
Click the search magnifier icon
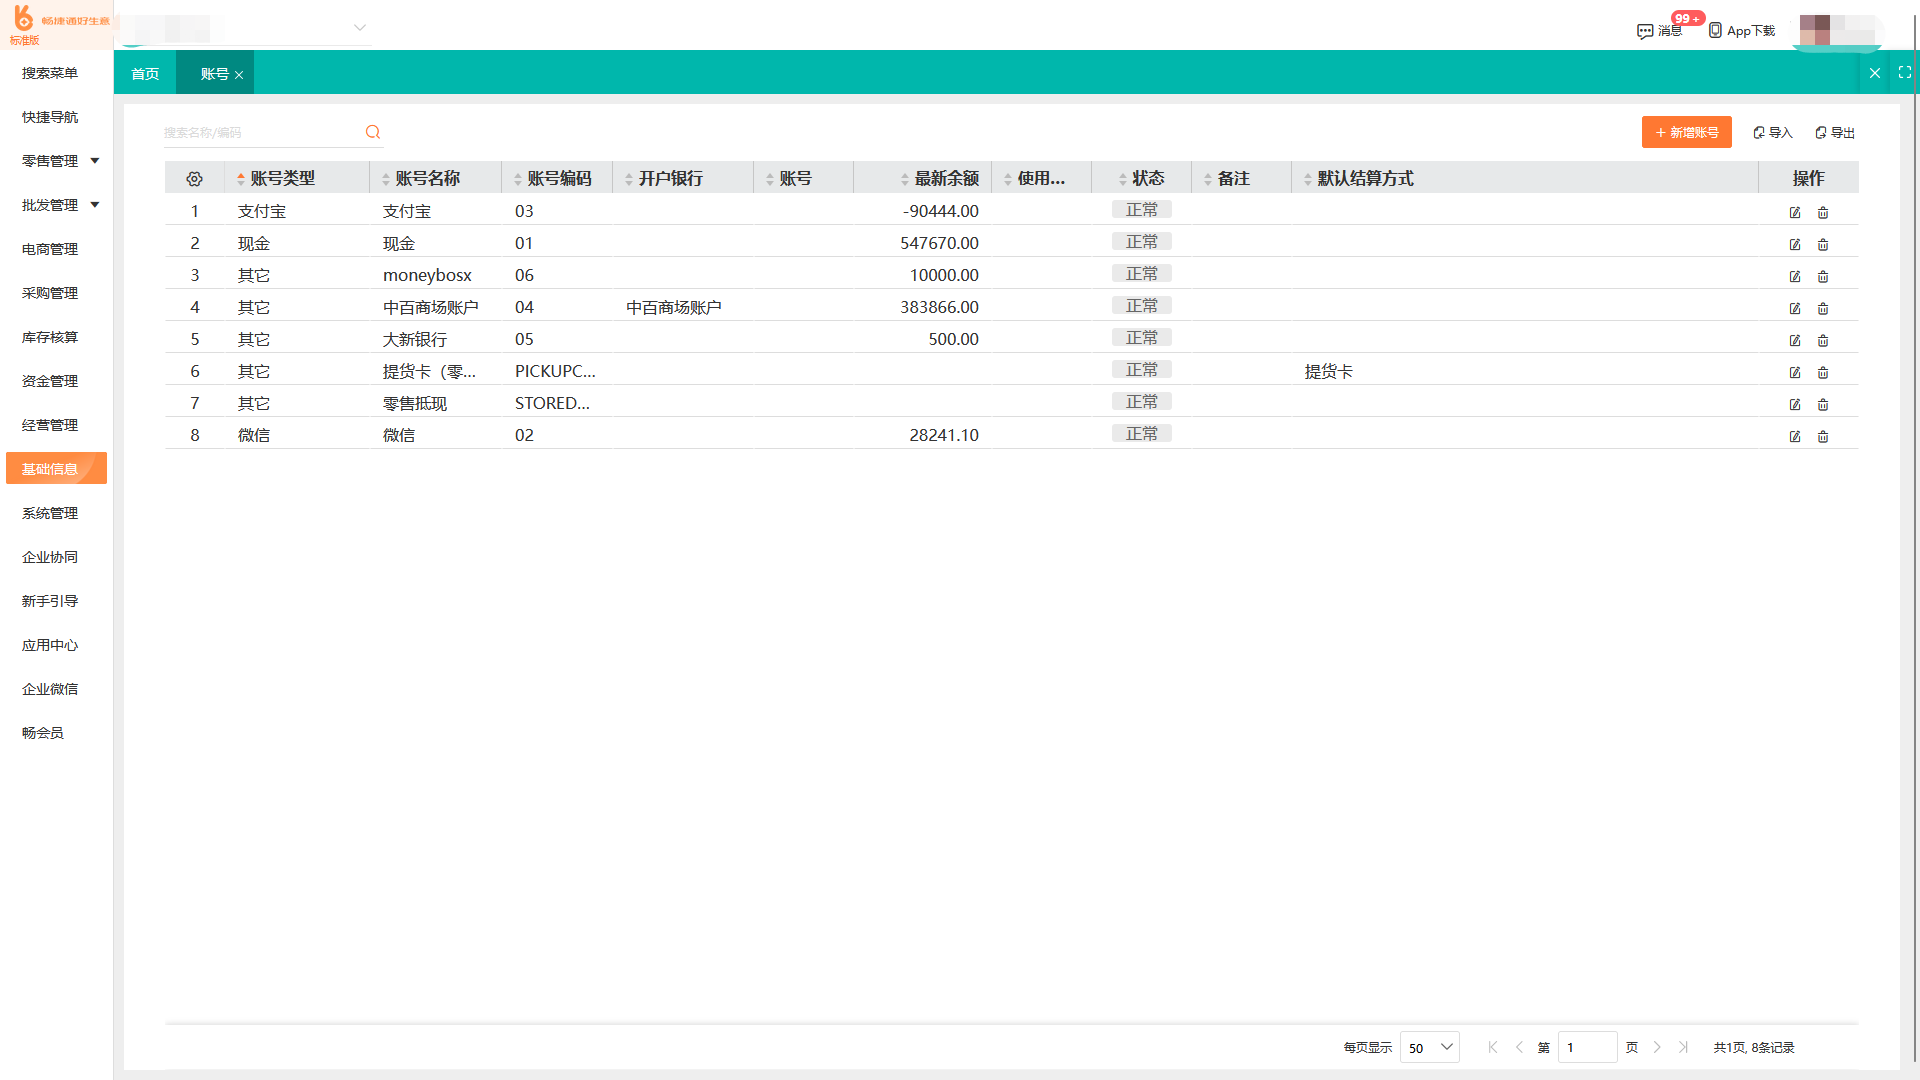[x=373, y=131]
